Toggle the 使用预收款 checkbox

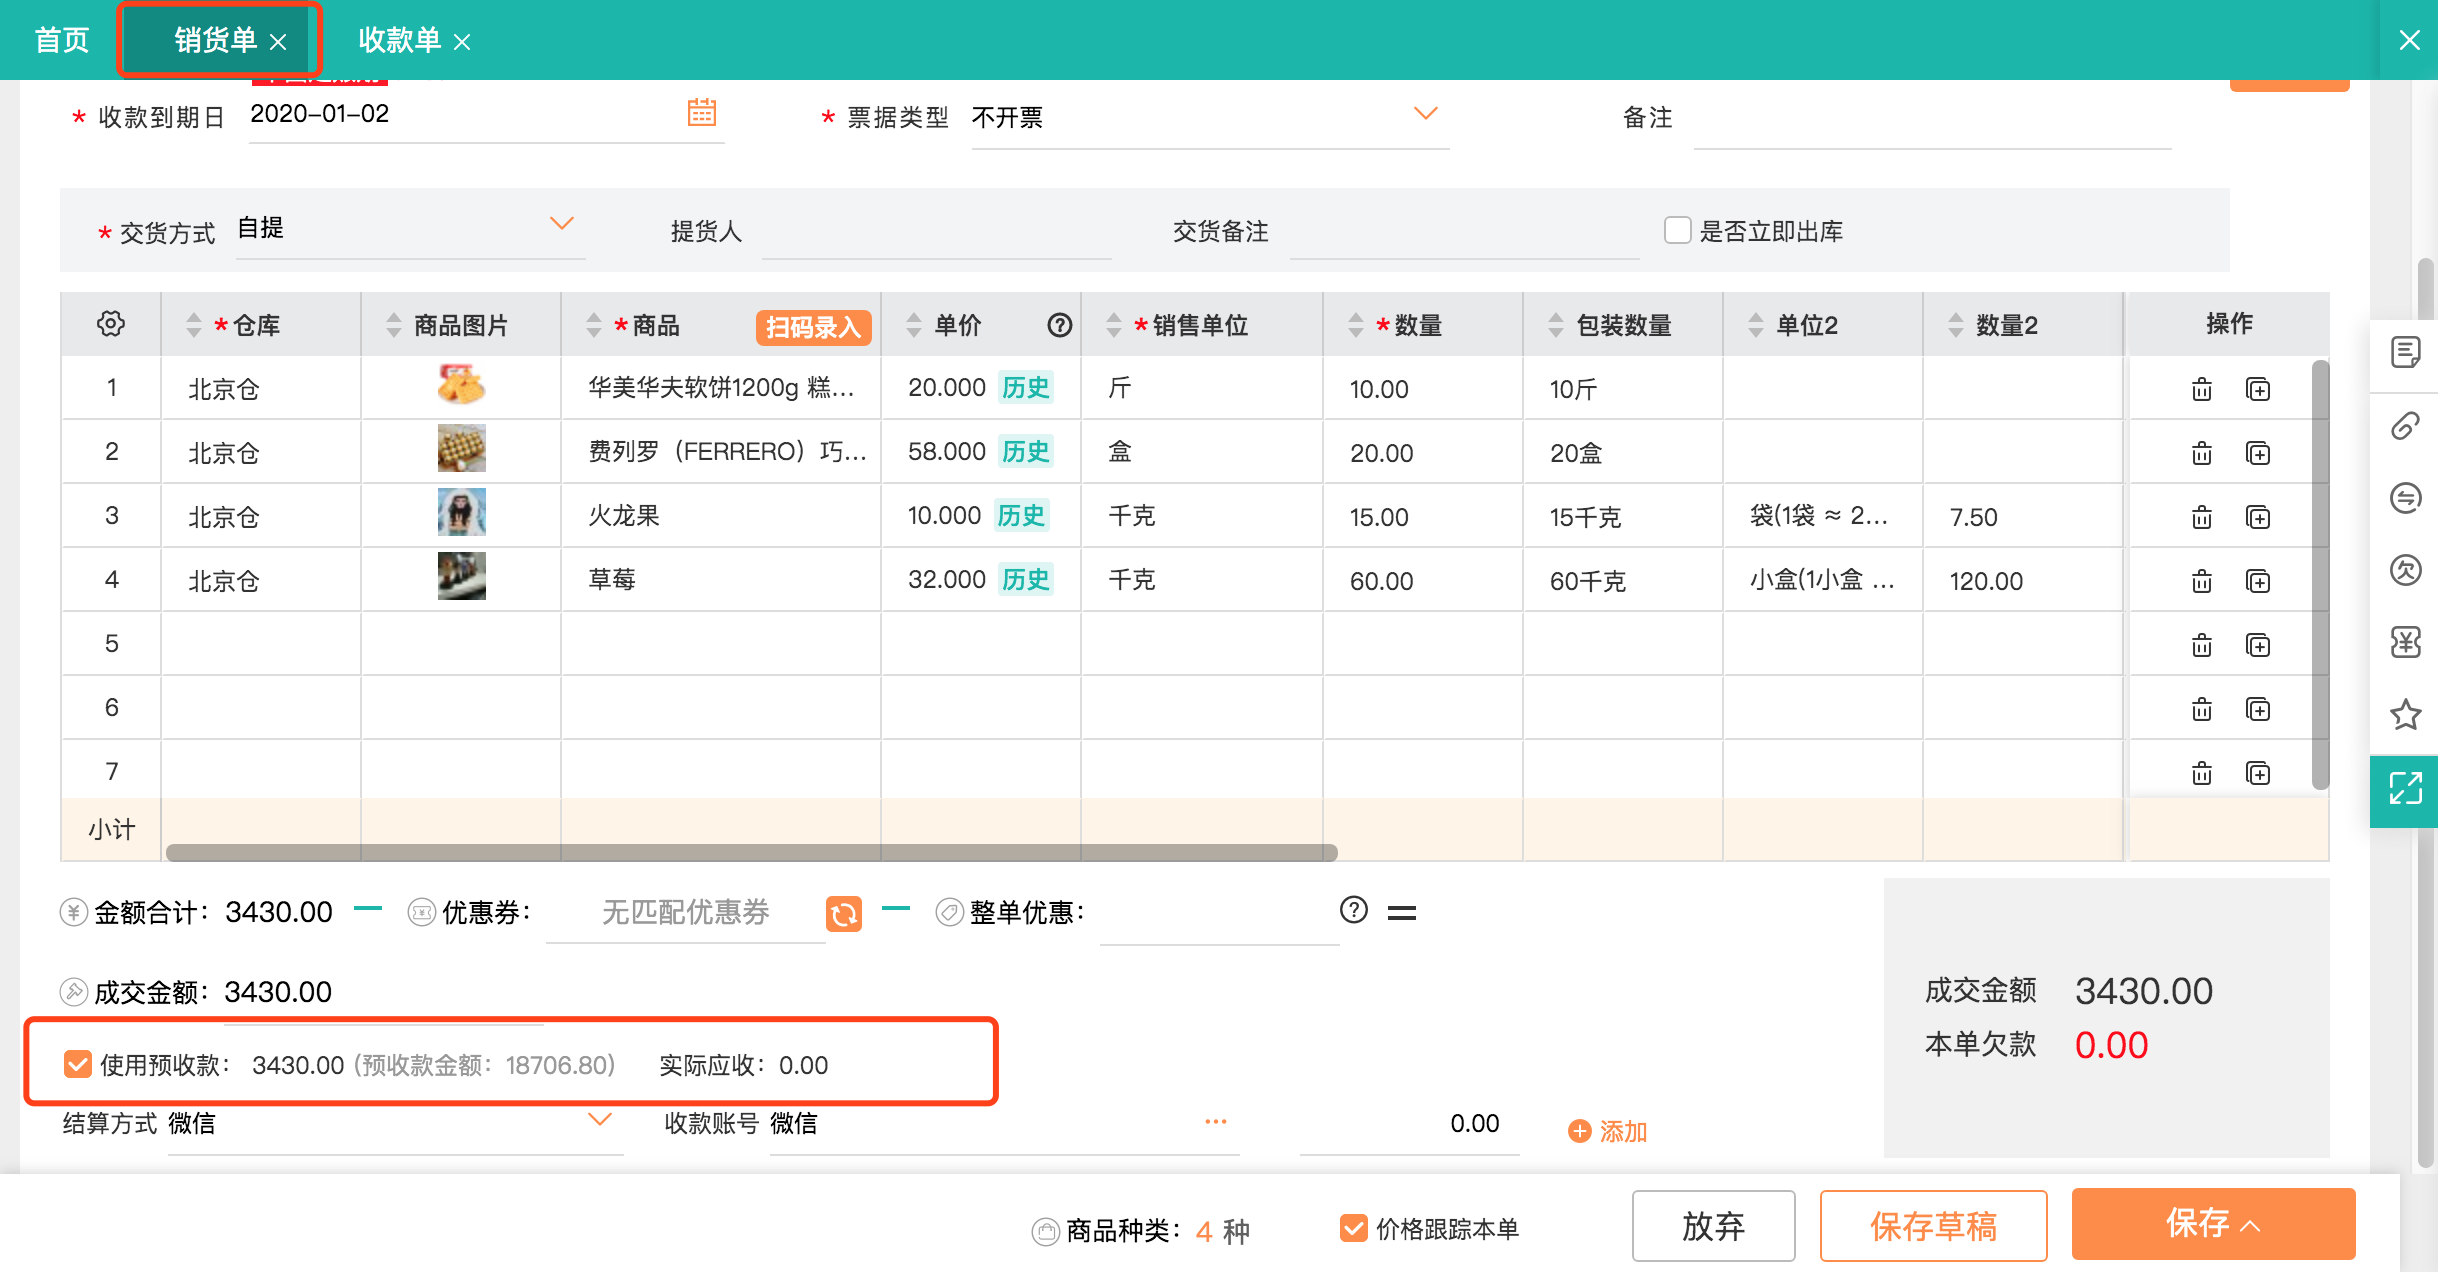[74, 1064]
